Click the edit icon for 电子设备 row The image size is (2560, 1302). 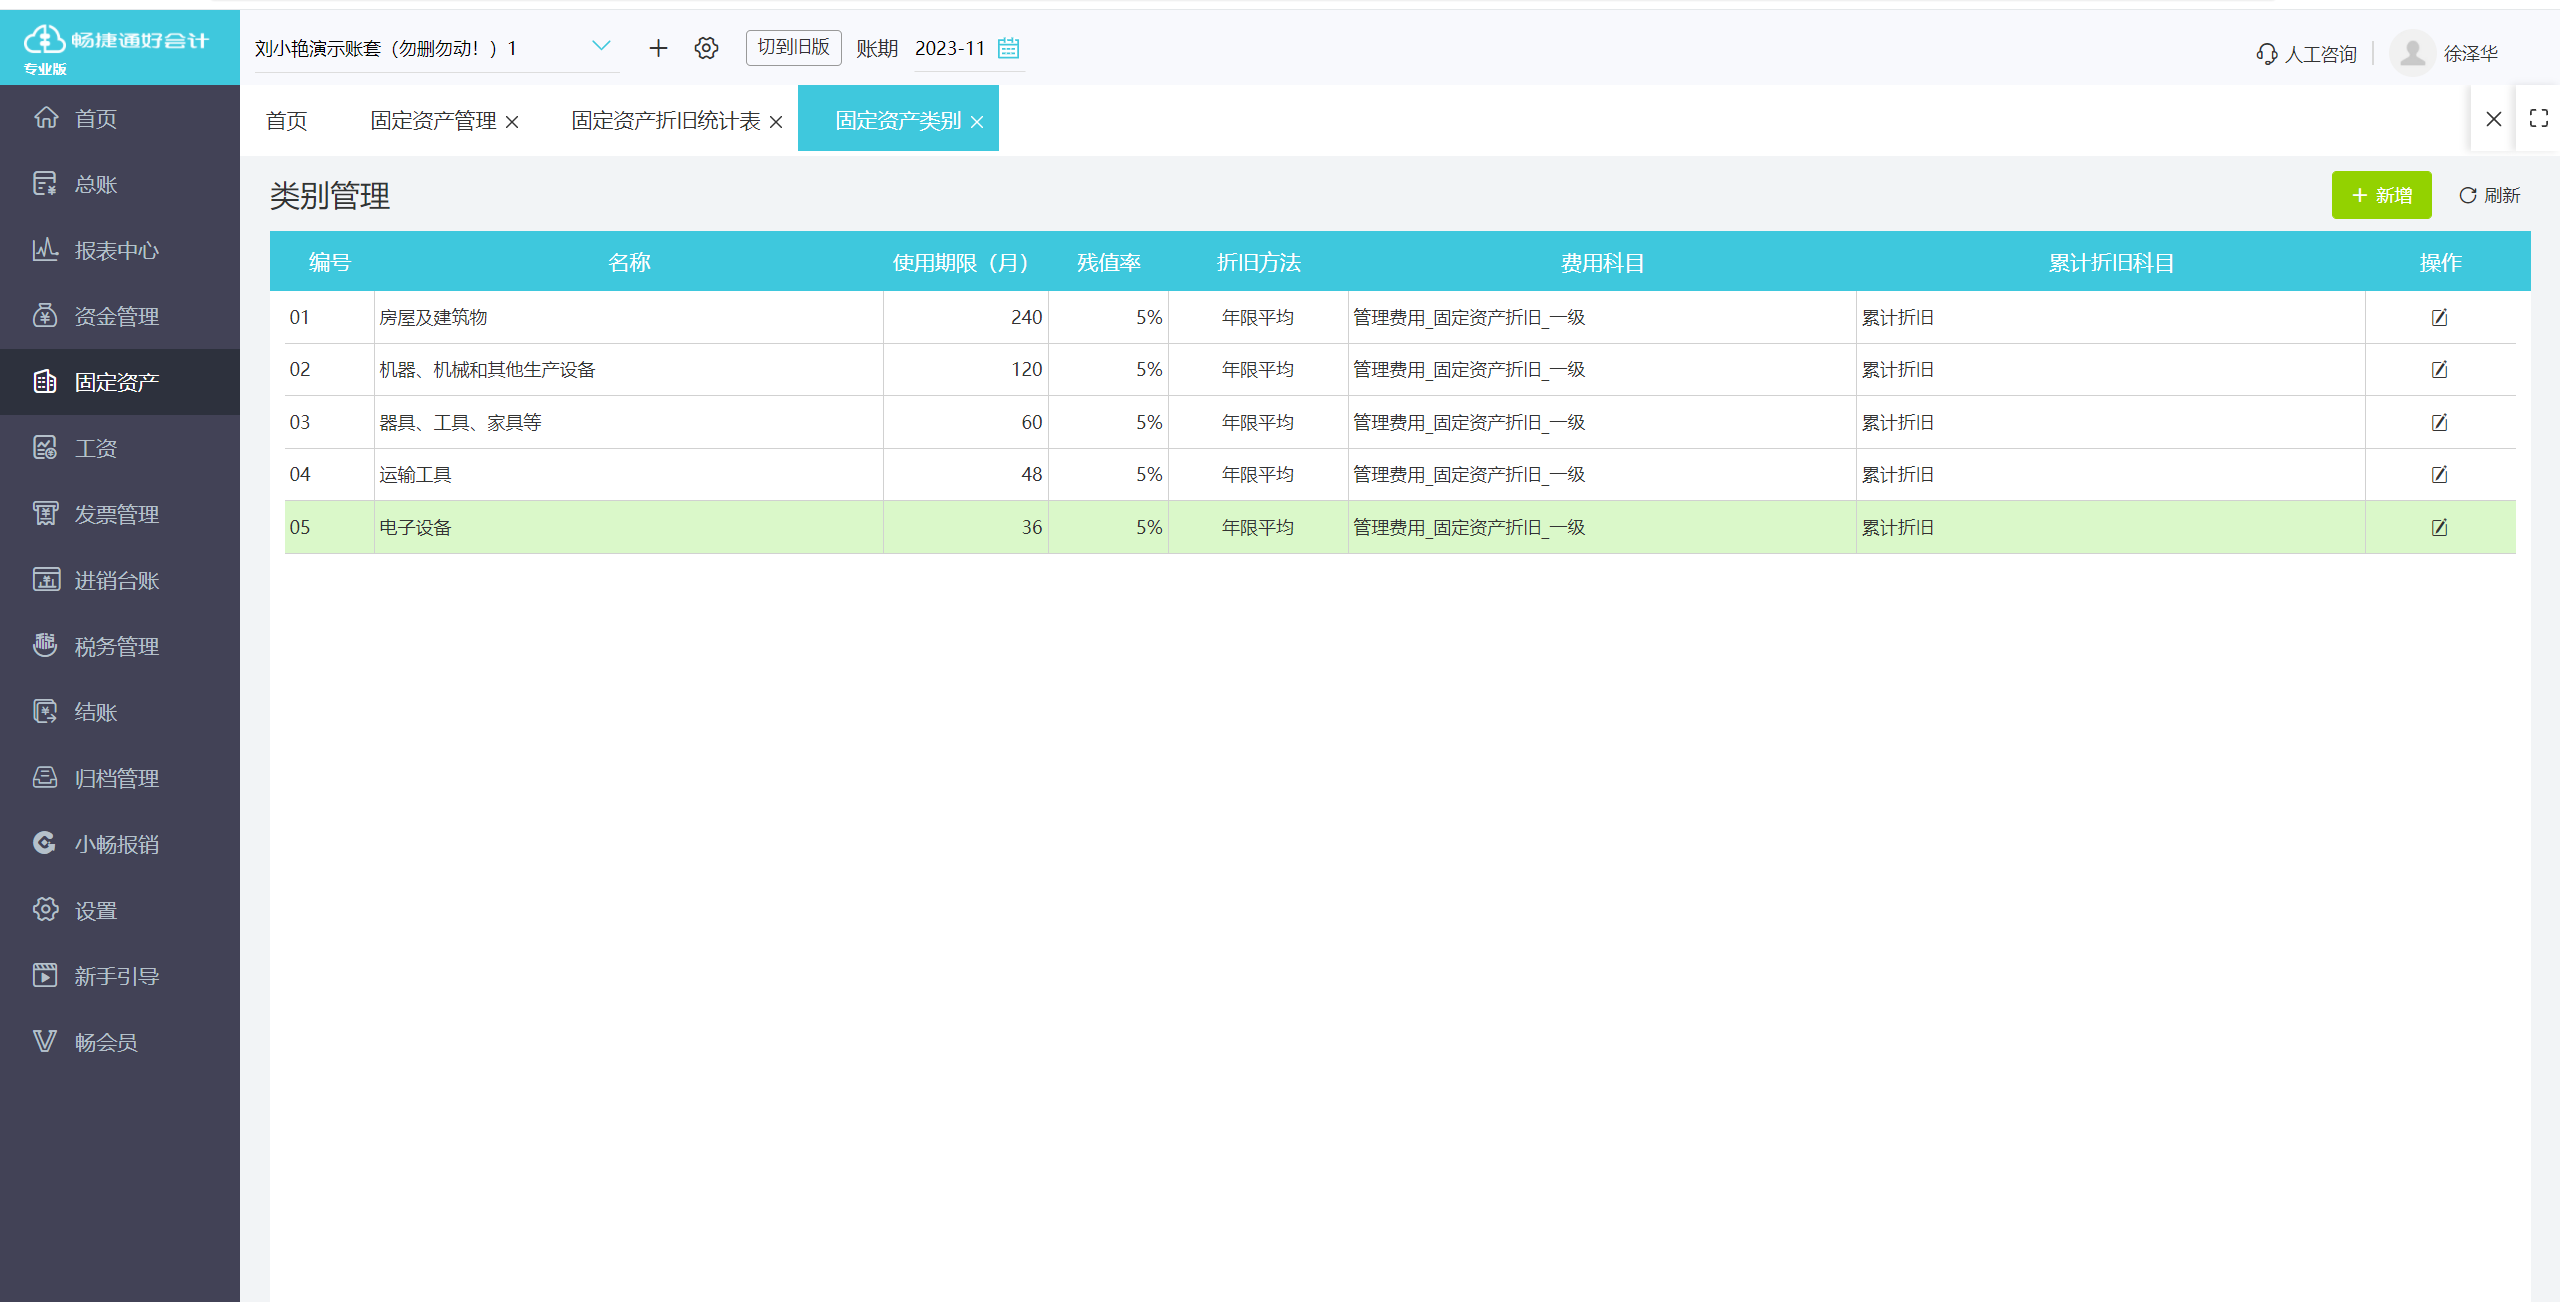coord(2440,526)
